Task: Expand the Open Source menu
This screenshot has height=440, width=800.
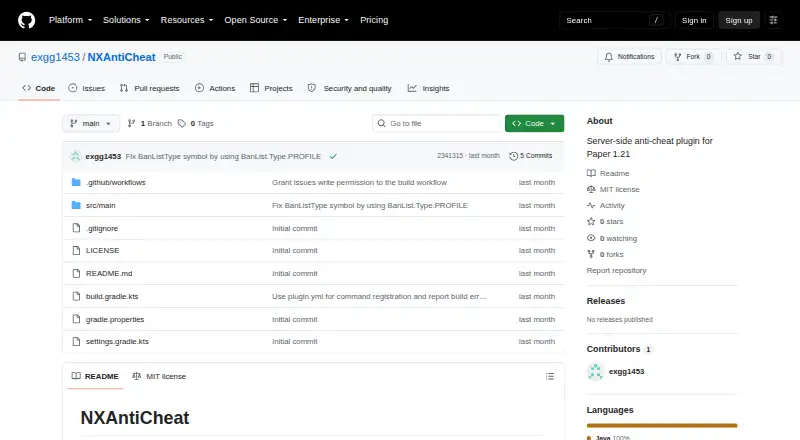Action: click(x=256, y=20)
